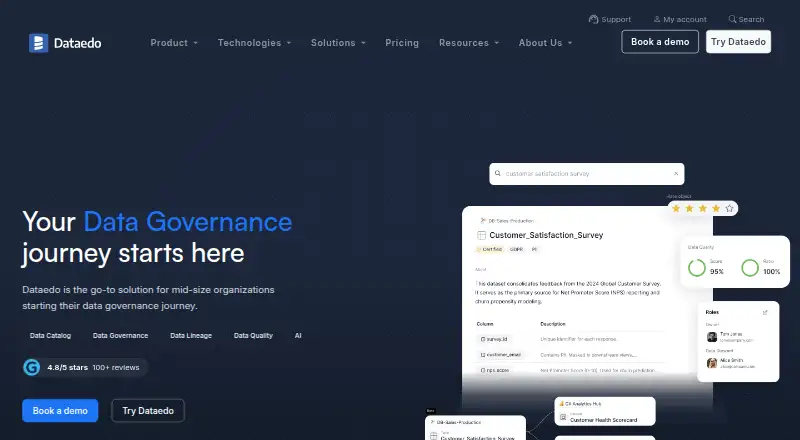Click the Customer Health Scorecard lineage node
The width and height of the screenshot is (800, 440).
tap(605, 411)
